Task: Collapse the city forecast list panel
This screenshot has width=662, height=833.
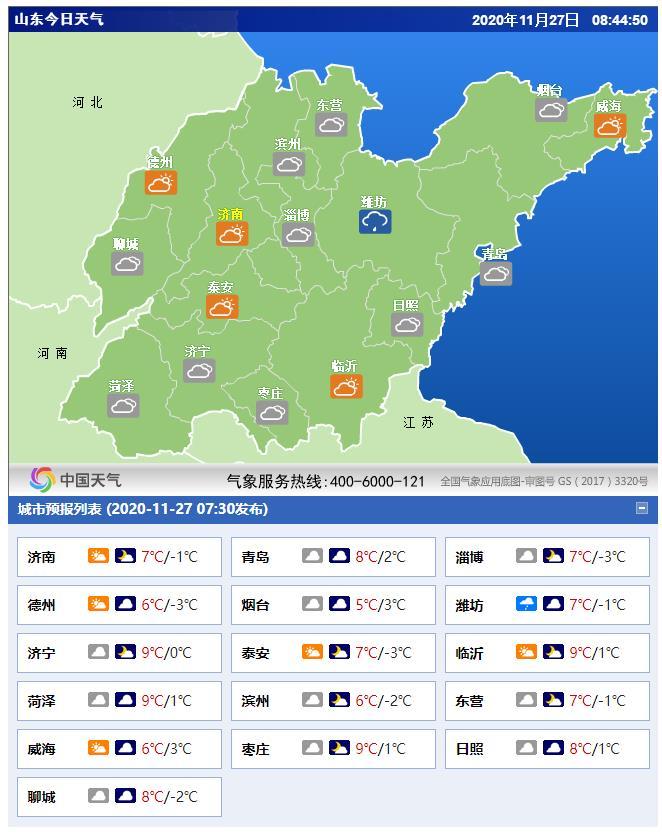Action: [x=641, y=508]
